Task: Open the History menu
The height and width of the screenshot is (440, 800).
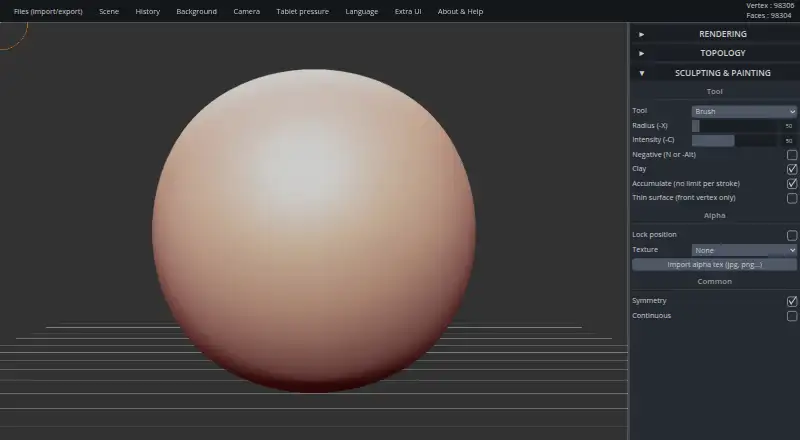Action: tap(147, 11)
